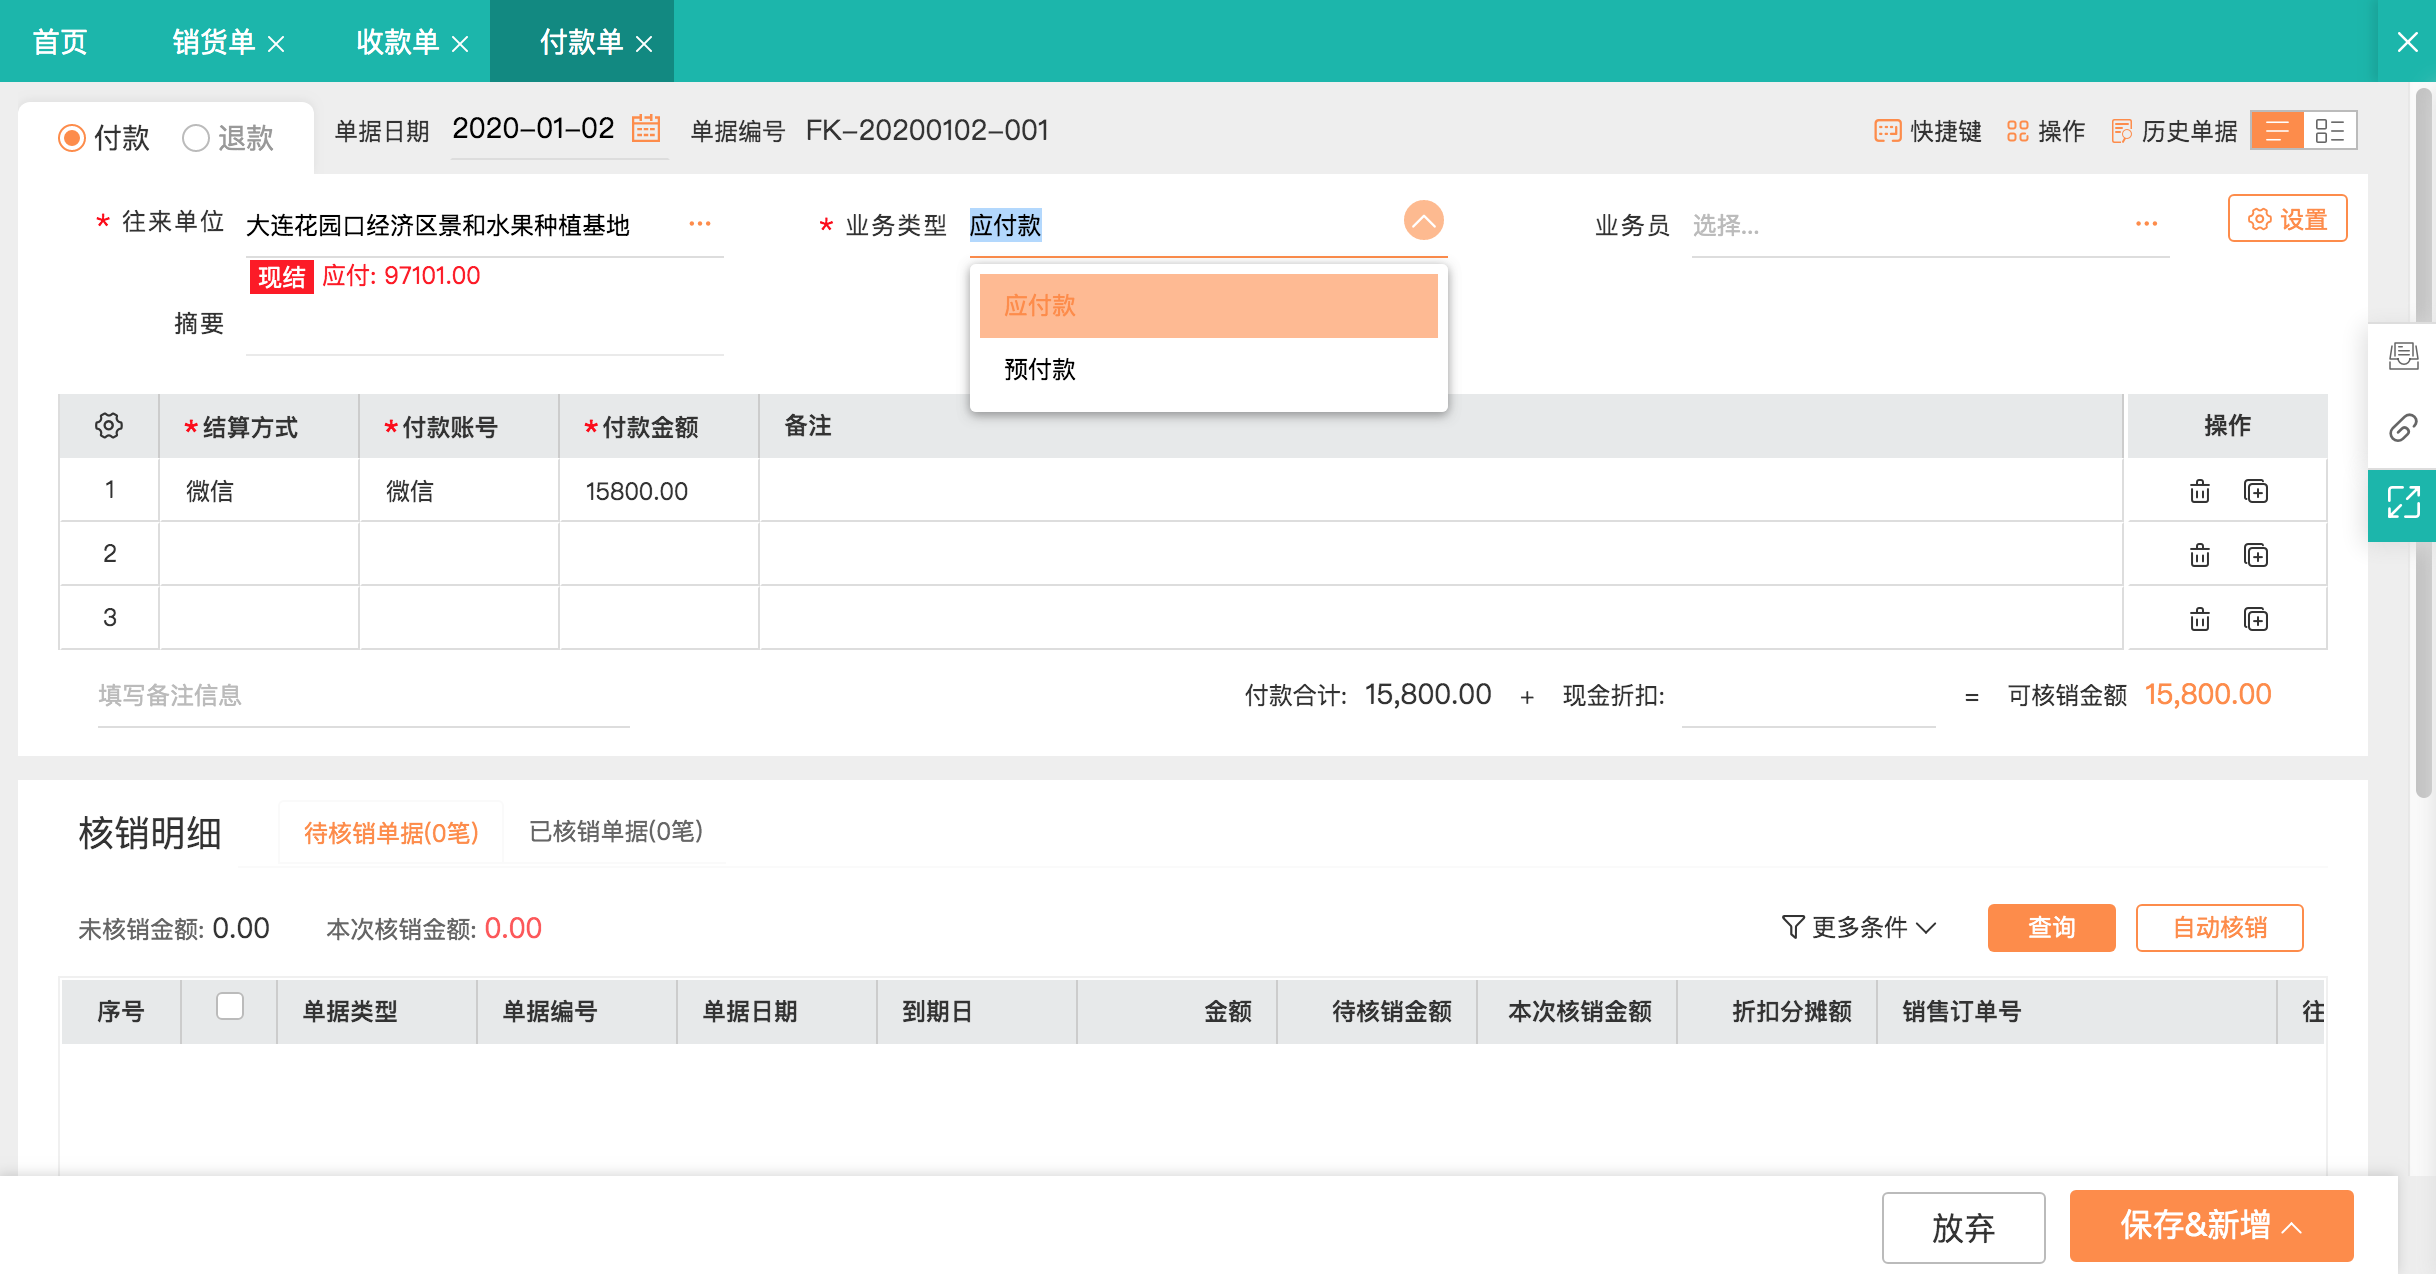Click the 操作 operations icon
This screenshot has width=2436, height=1274.
(2019, 132)
